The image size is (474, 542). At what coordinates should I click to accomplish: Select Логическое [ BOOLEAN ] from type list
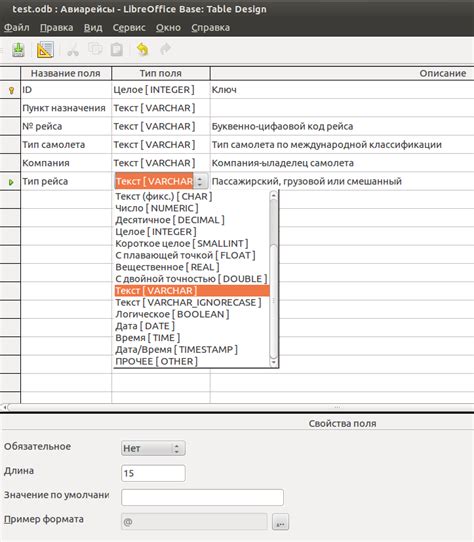(x=172, y=314)
